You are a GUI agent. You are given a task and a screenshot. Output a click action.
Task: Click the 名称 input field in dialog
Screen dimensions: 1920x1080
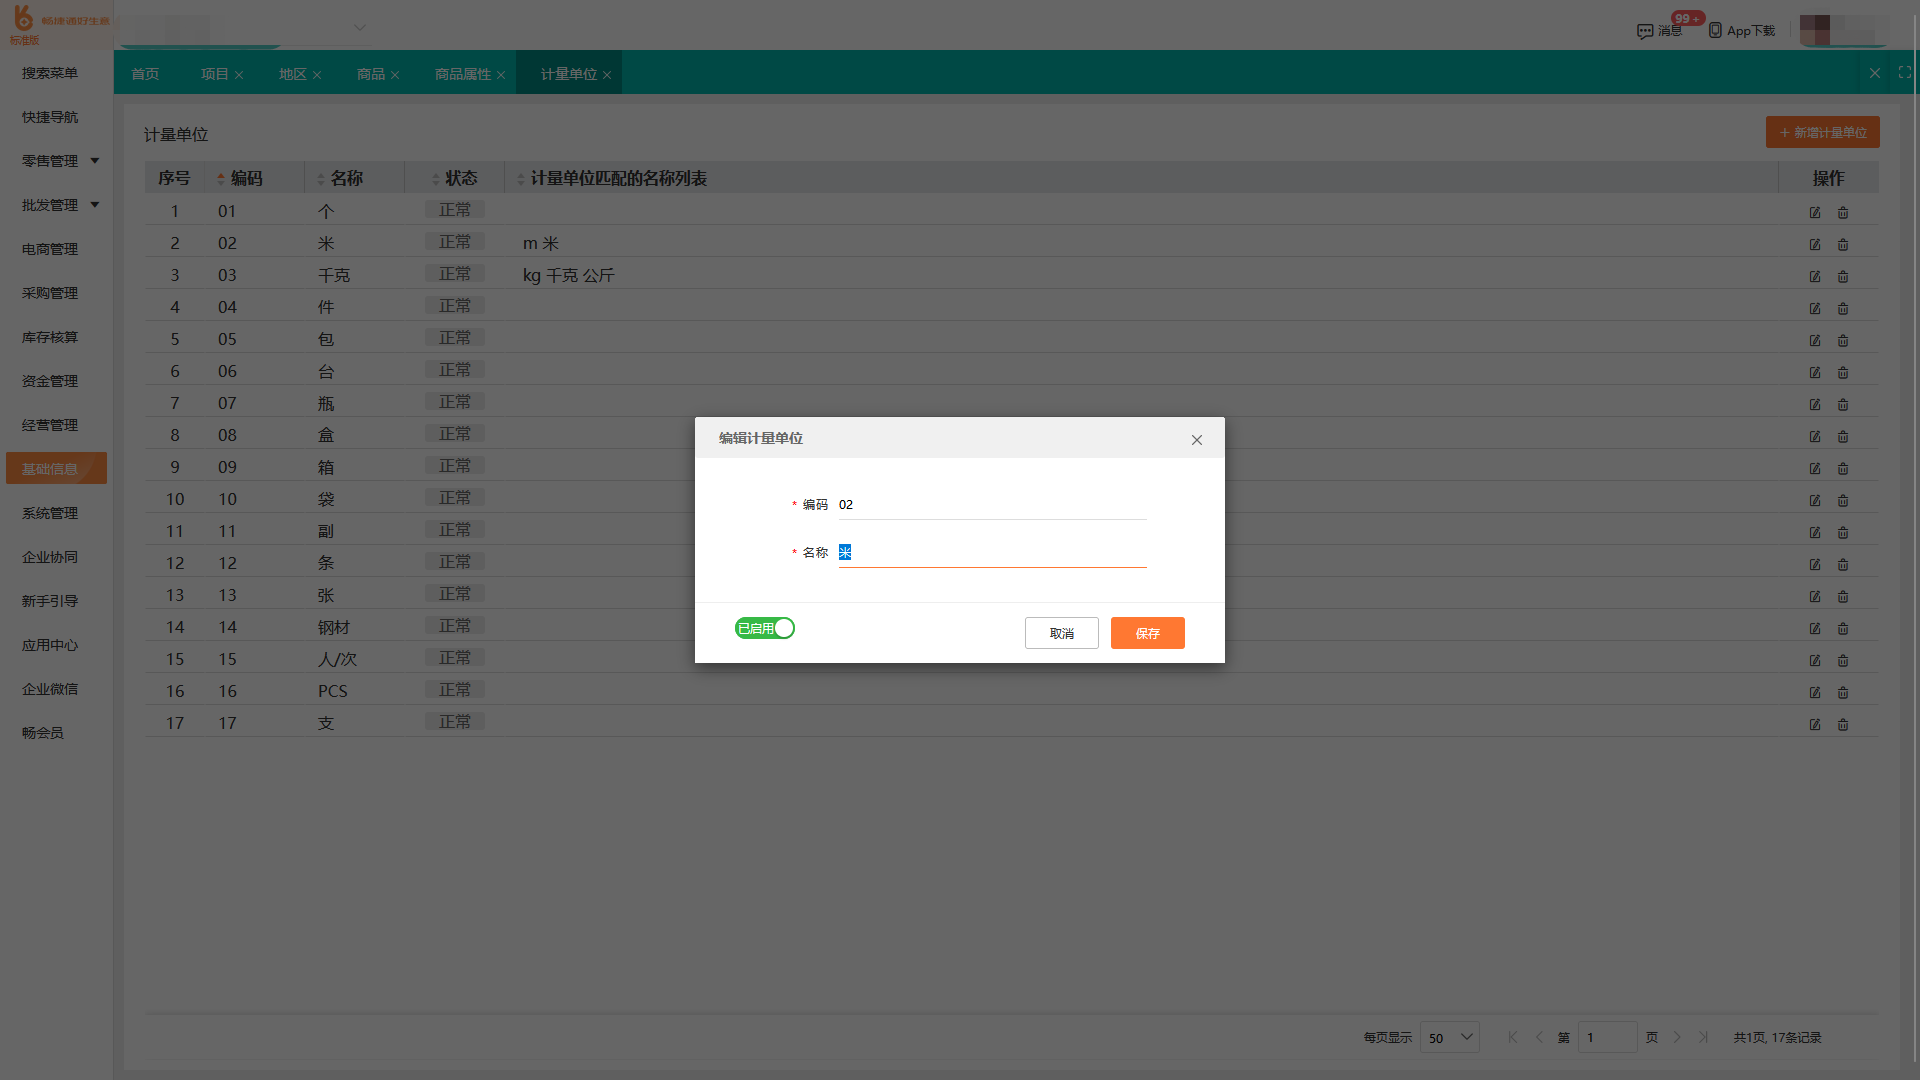pos(992,551)
